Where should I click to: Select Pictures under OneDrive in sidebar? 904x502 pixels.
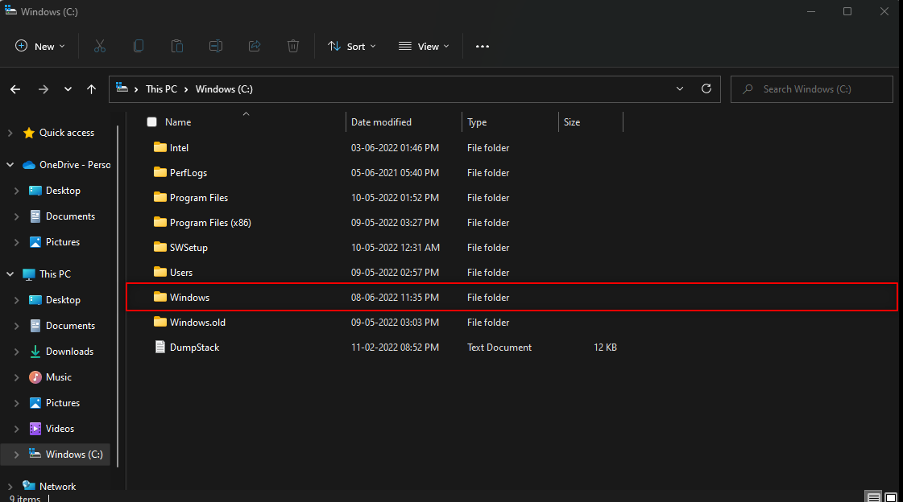62,242
